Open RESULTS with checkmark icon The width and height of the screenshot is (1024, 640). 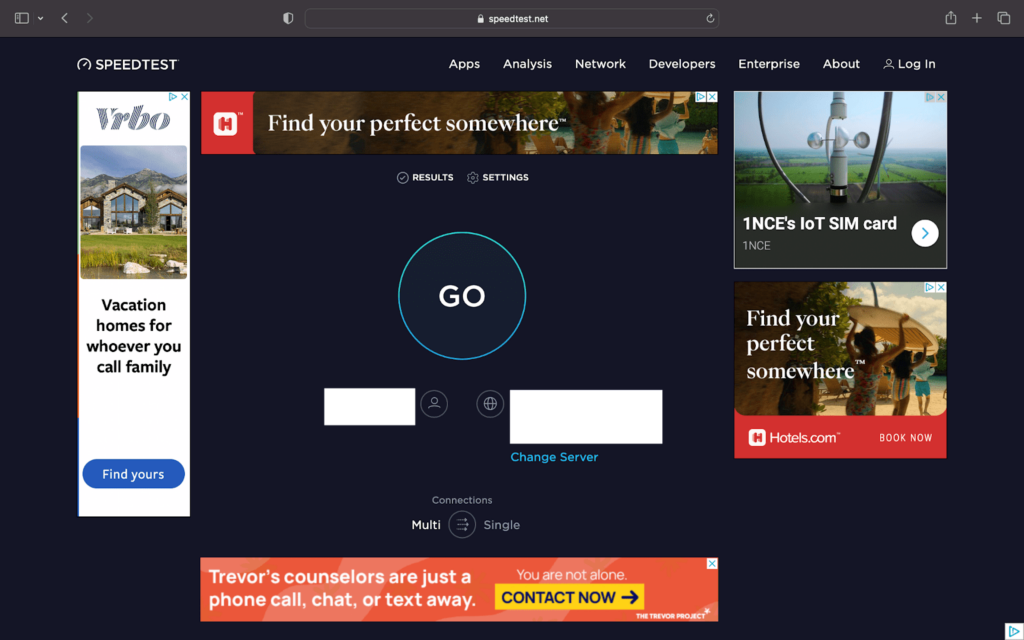[x=425, y=178]
